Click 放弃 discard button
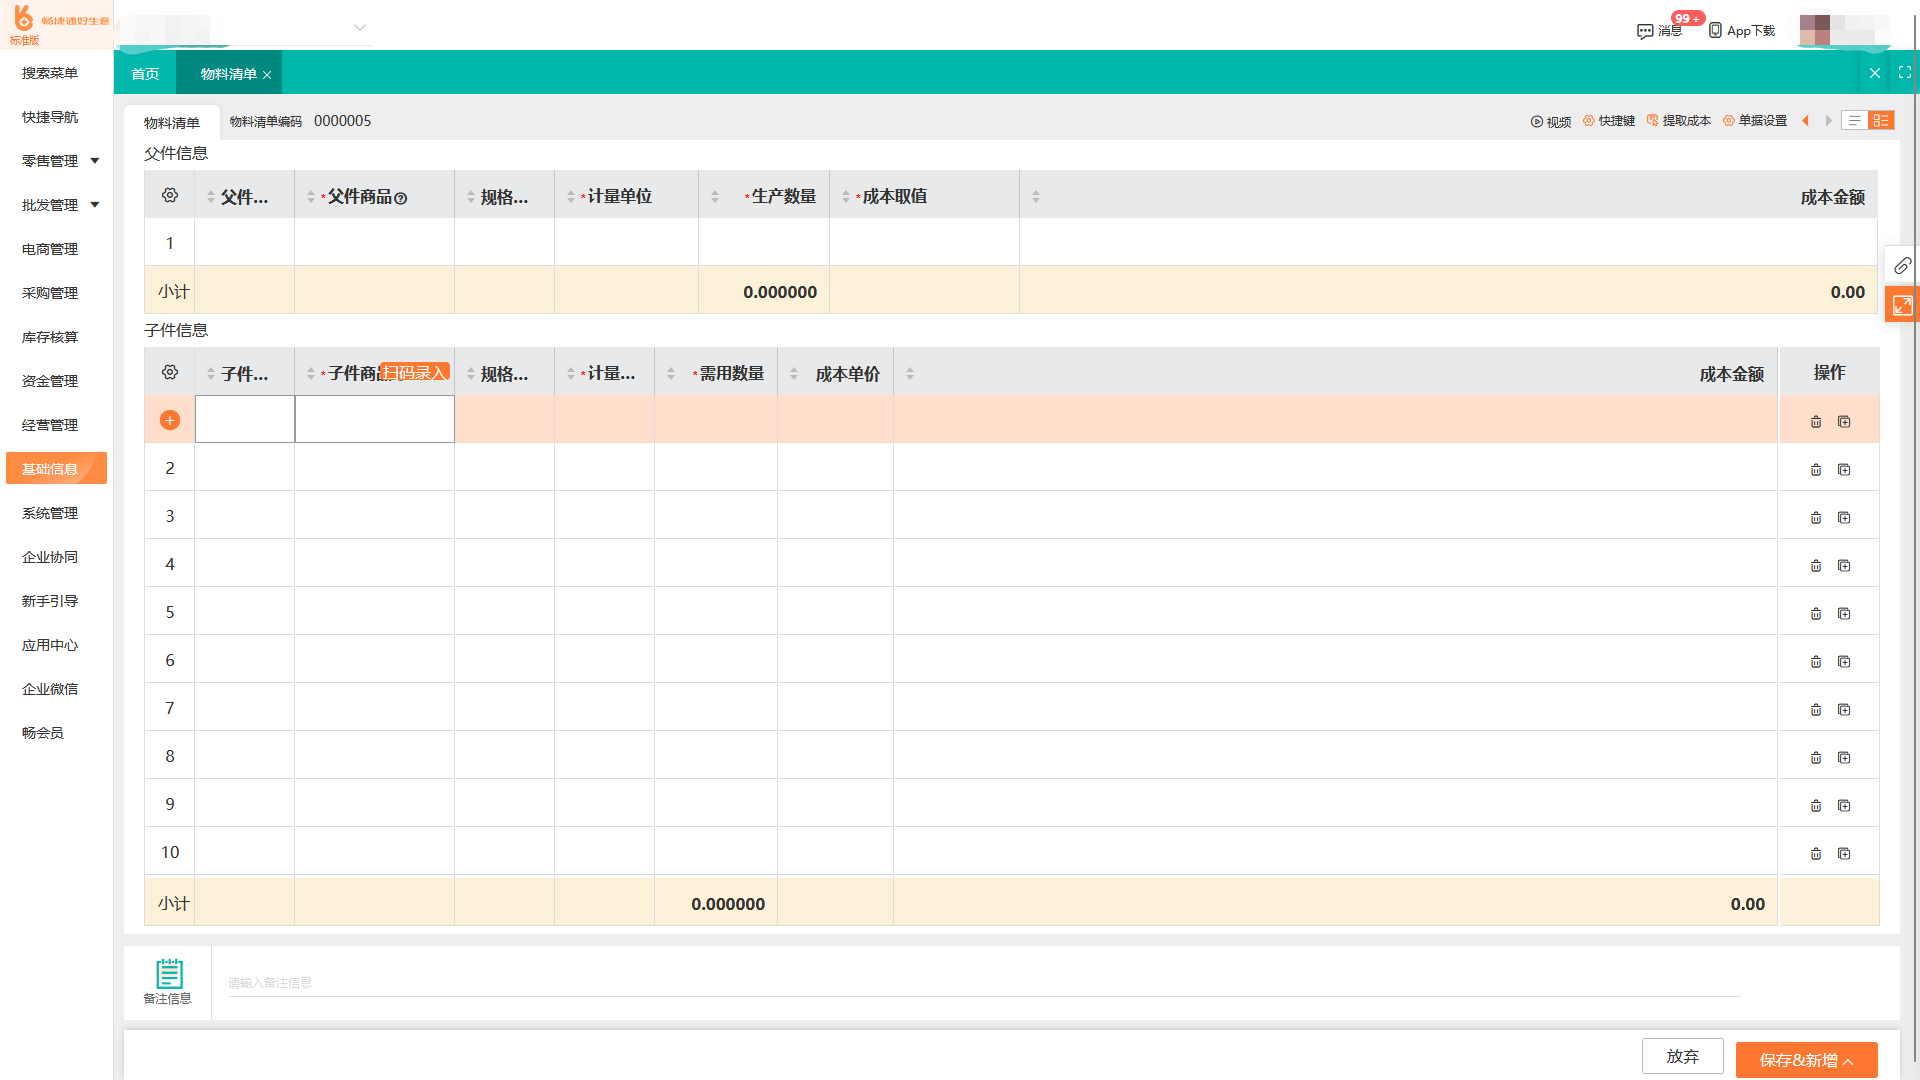The image size is (1920, 1080). click(x=1684, y=1056)
